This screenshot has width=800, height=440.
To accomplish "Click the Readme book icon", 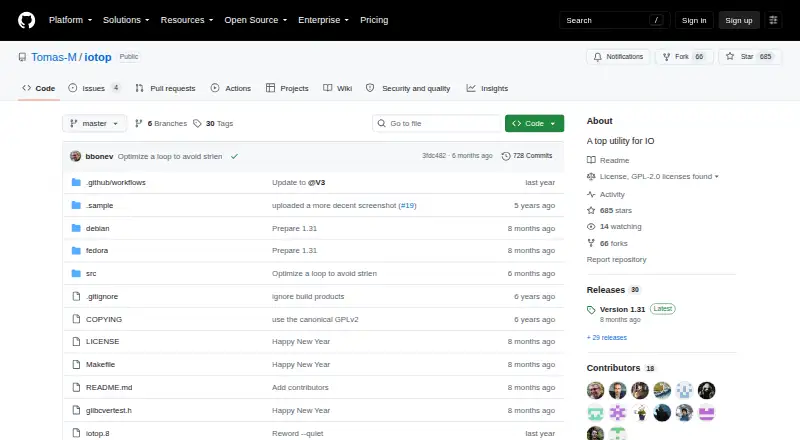I will pos(591,160).
